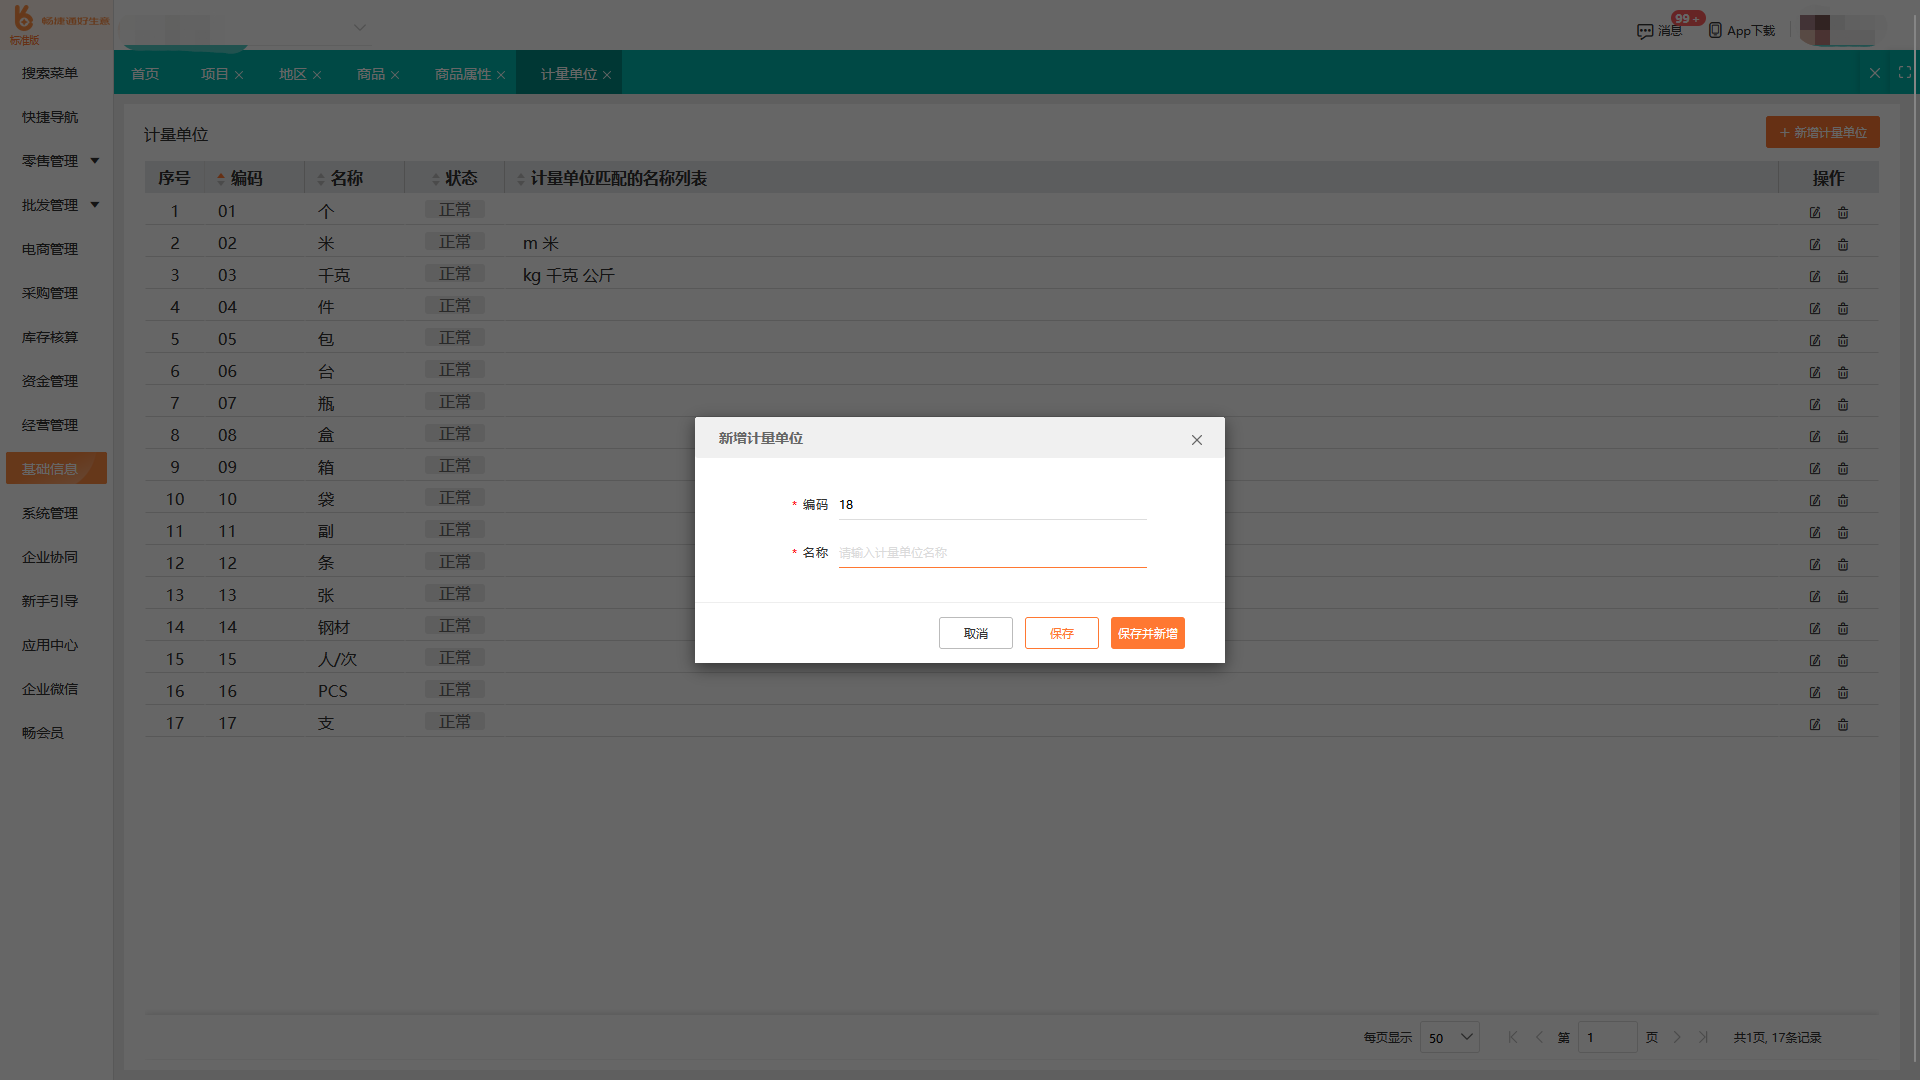The height and width of the screenshot is (1080, 1920).
Task: Click 保存 button in dialog
Action: (1062, 633)
